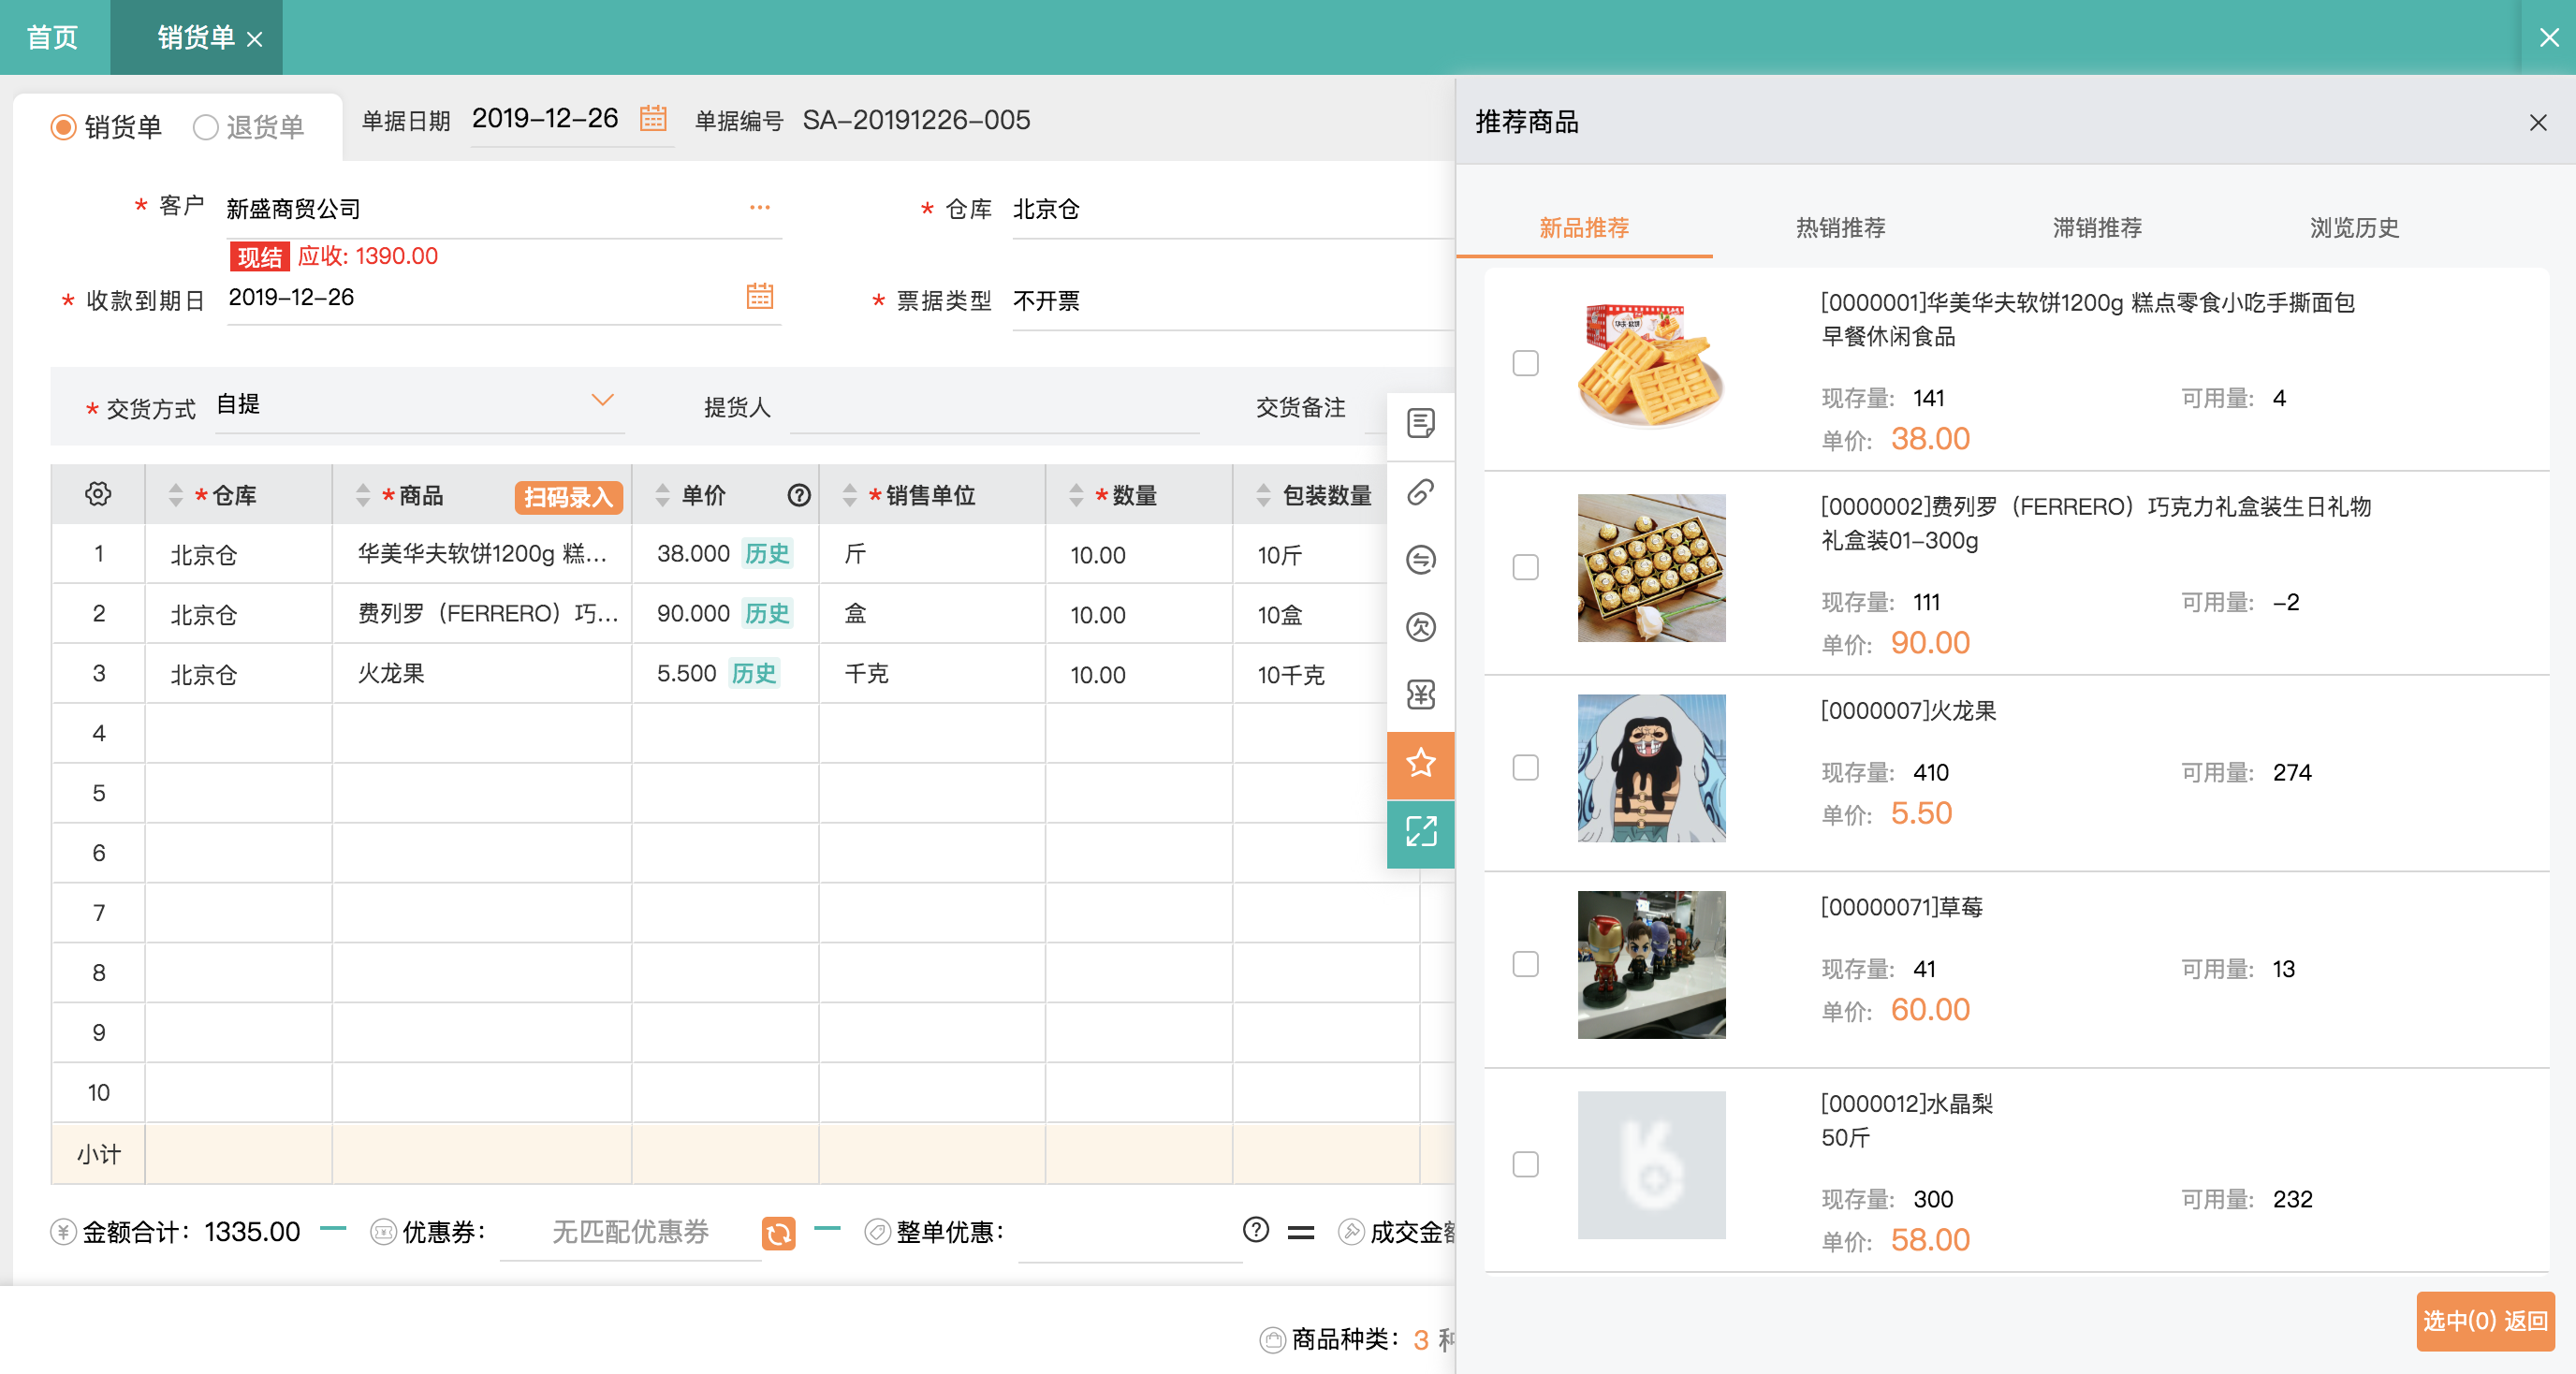Image resolution: width=2576 pixels, height=1374 pixels.
Task: Select the star/favorite icon
Action: click(1425, 763)
